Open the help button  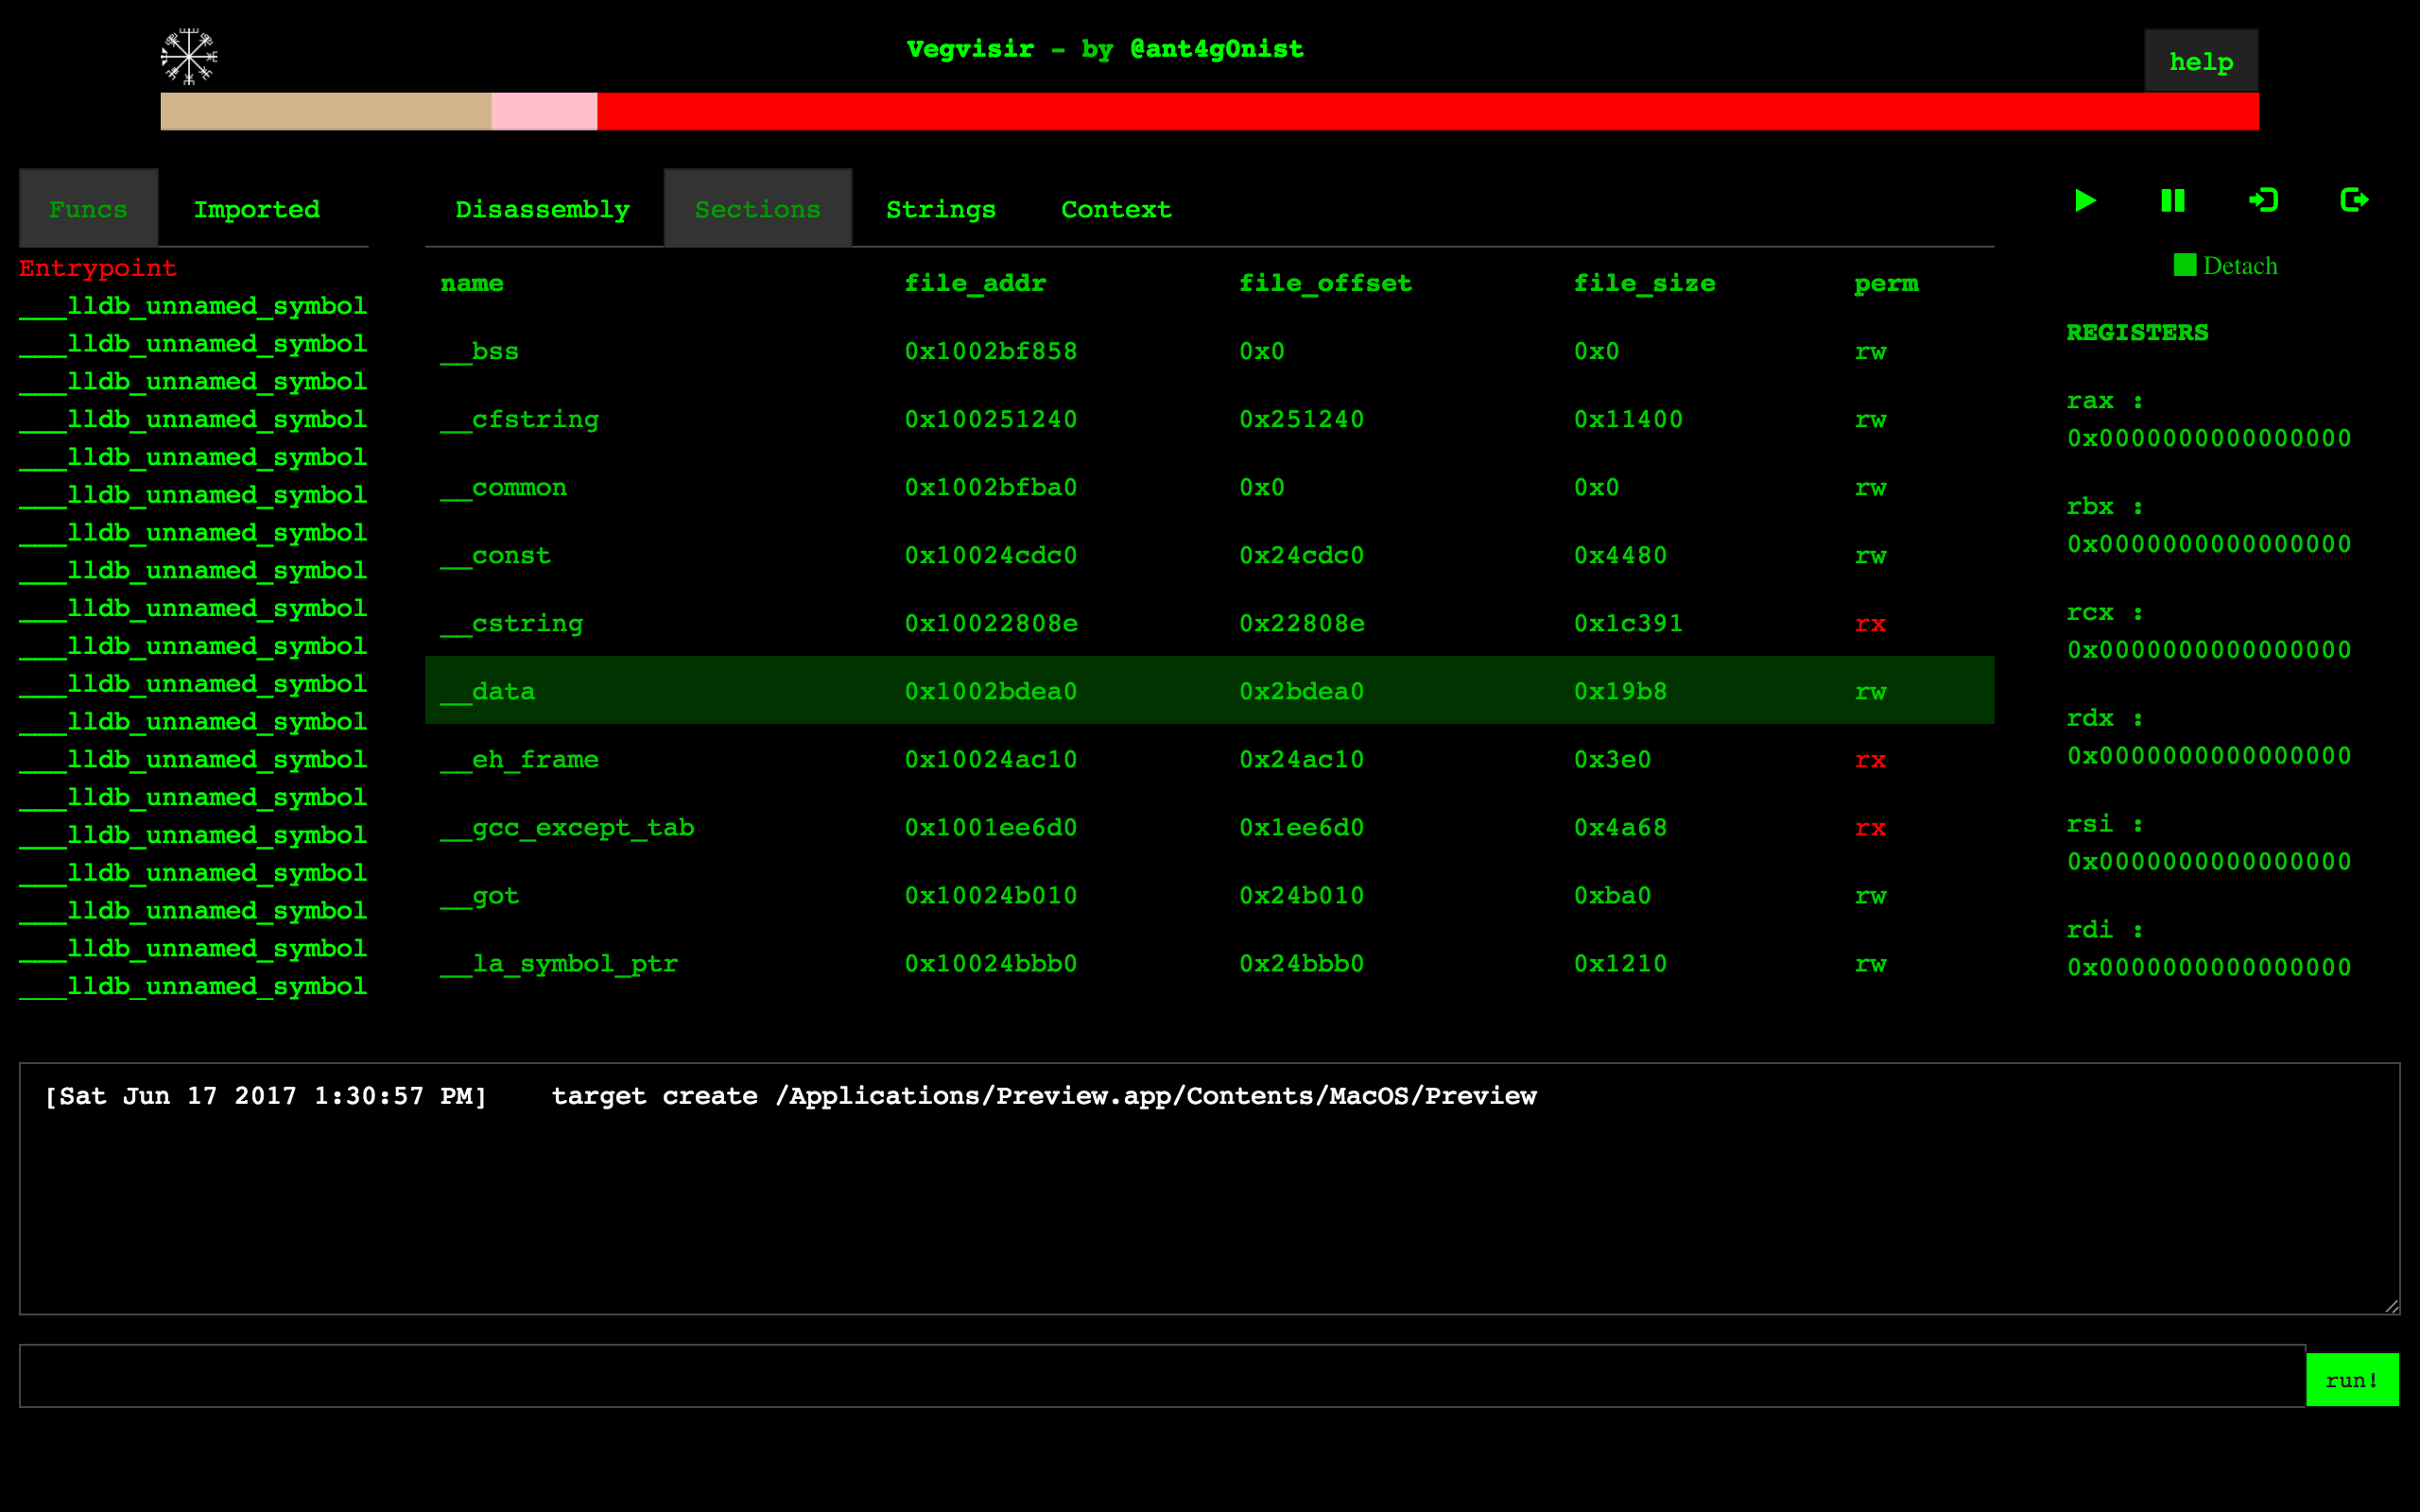tap(2200, 62)
